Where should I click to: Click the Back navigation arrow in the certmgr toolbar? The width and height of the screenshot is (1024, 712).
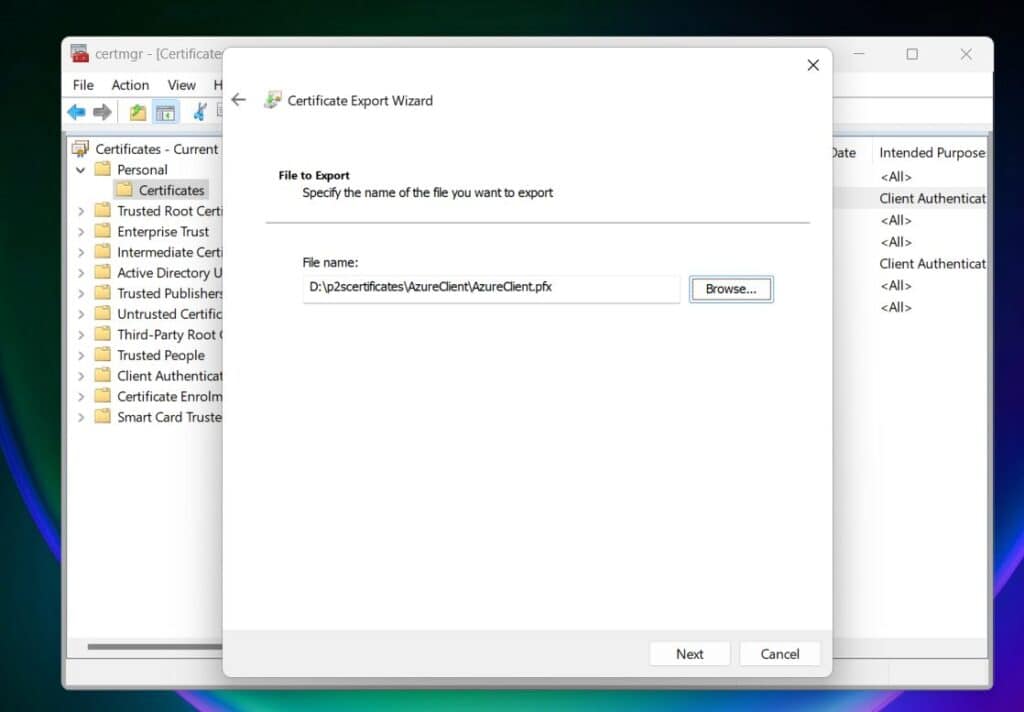76,111
